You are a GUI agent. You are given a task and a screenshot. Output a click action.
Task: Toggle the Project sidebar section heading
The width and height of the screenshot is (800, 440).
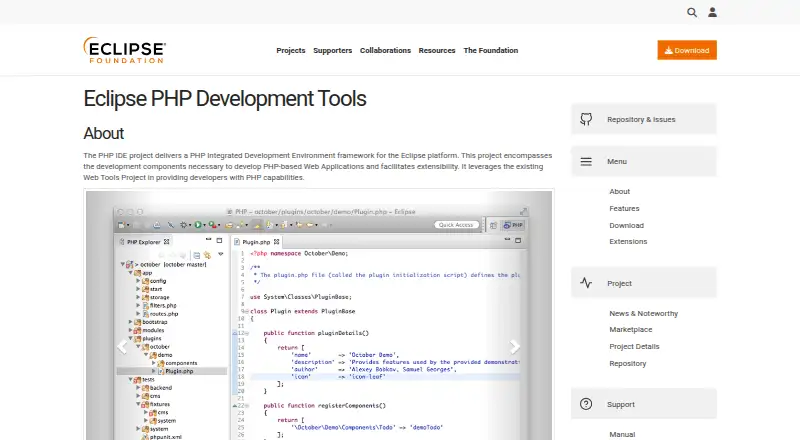[x=643, y=283]
